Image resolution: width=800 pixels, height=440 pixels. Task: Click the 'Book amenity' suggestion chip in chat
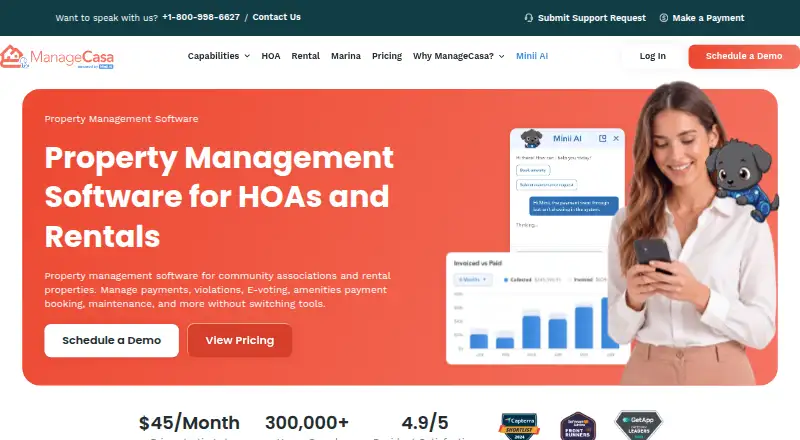533,170
